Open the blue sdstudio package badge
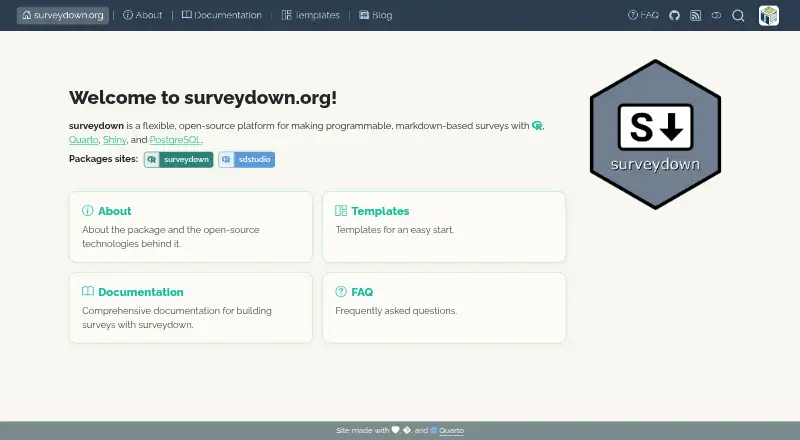This screenshot has height=440, width=800. [246, 160]
